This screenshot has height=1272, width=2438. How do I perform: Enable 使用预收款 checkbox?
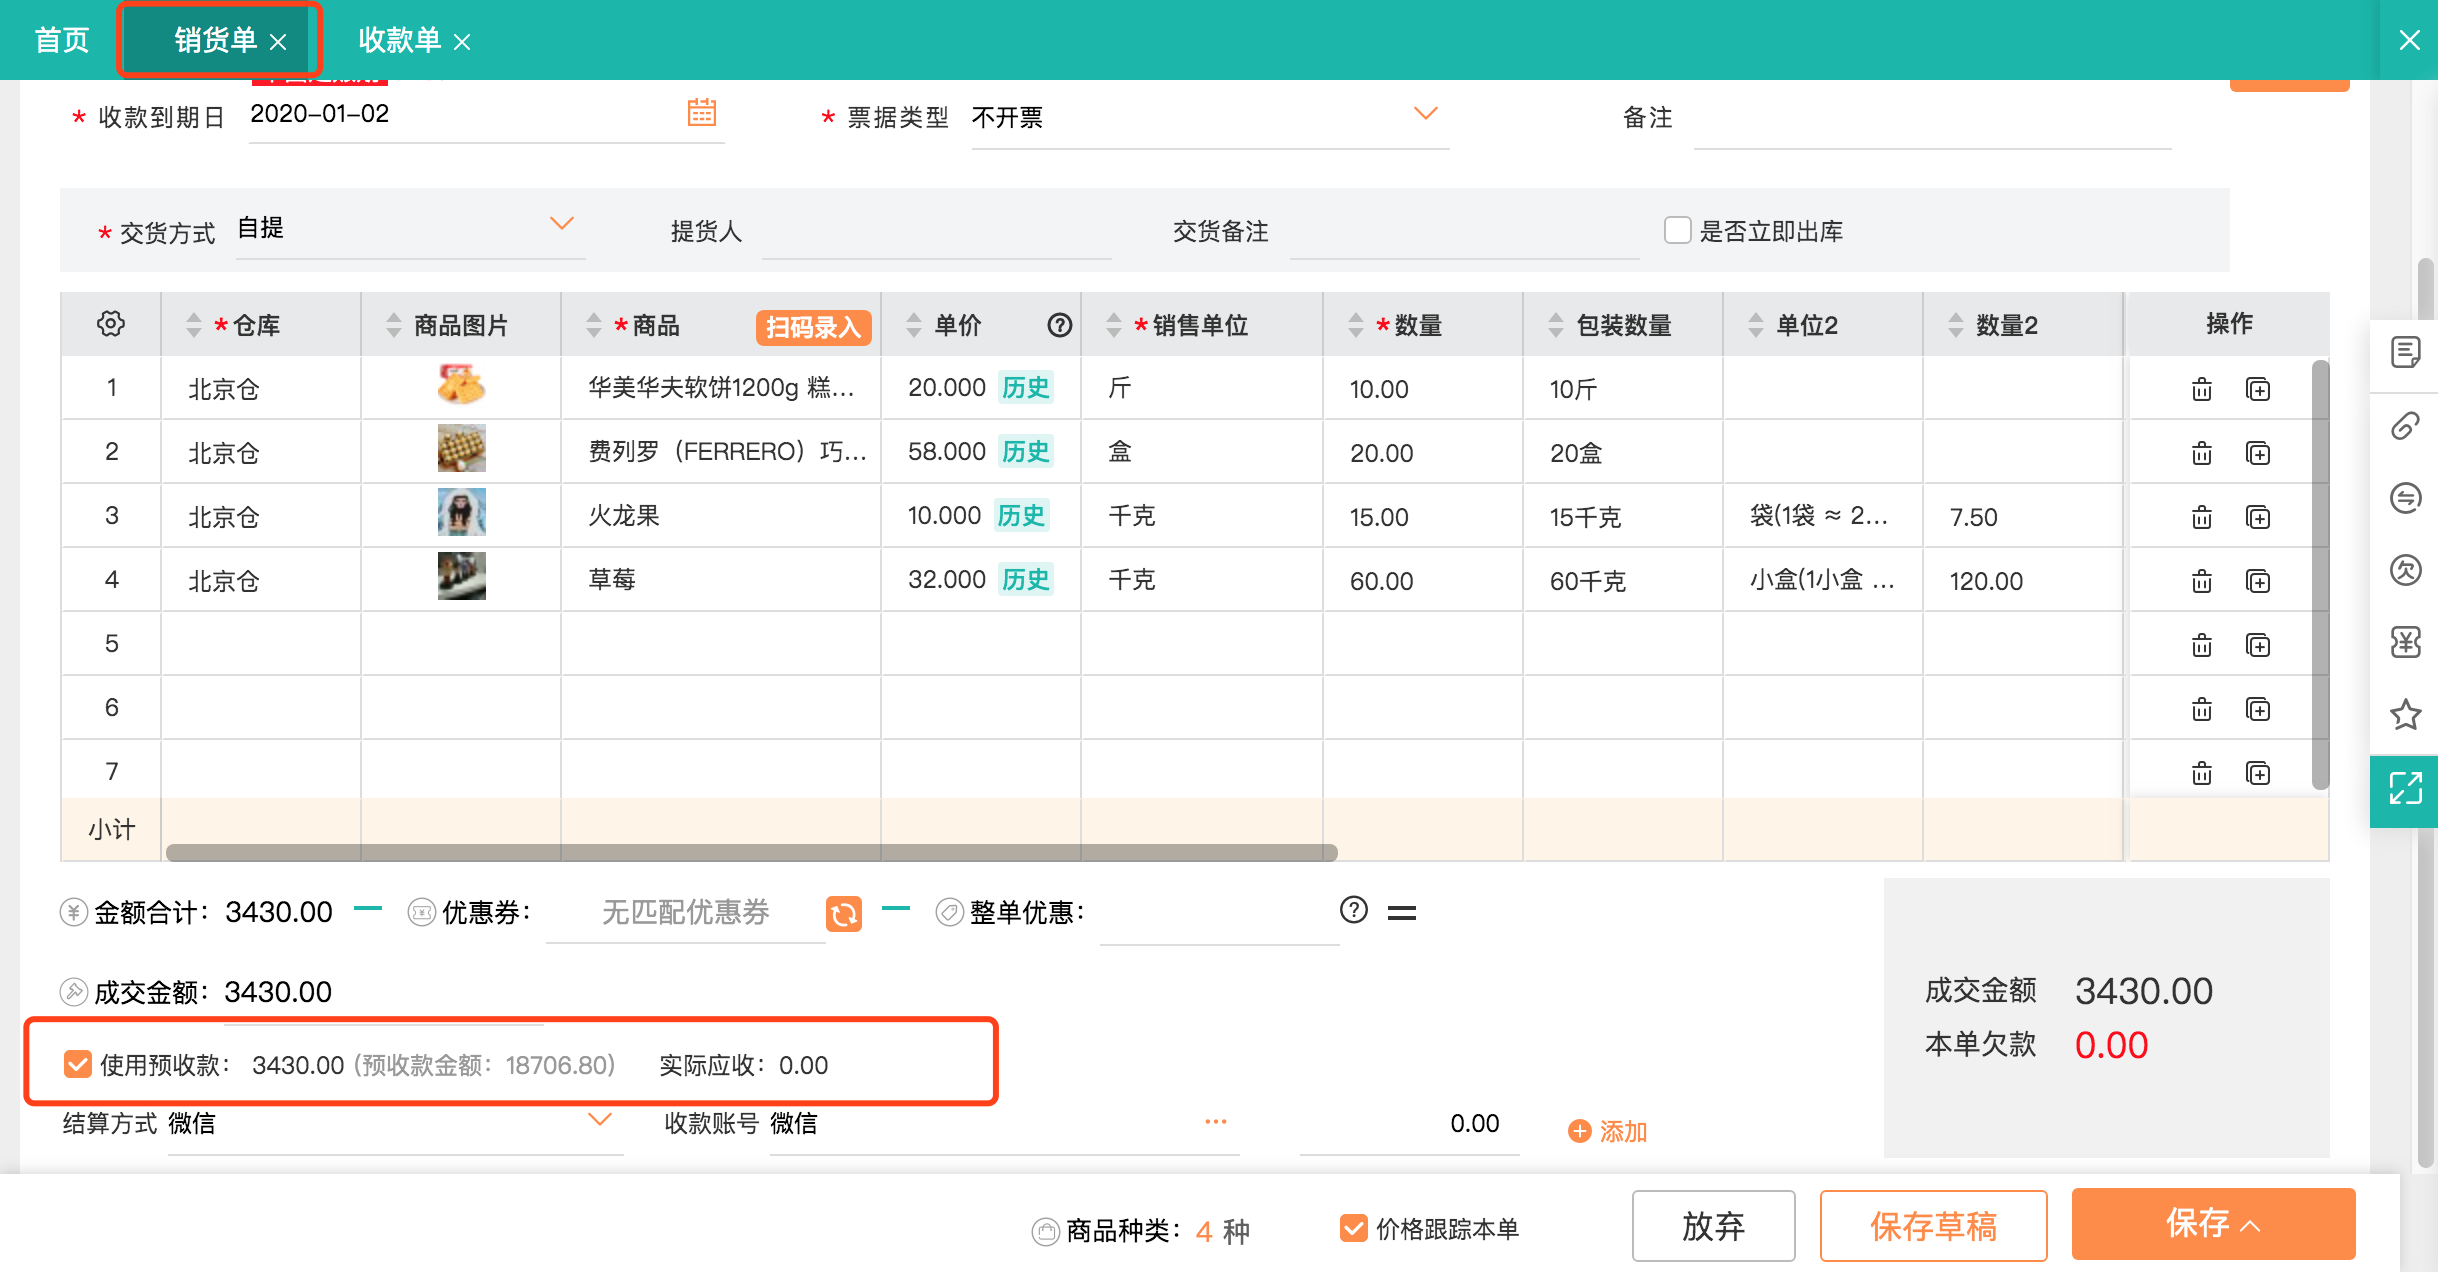coord(77,1064)
